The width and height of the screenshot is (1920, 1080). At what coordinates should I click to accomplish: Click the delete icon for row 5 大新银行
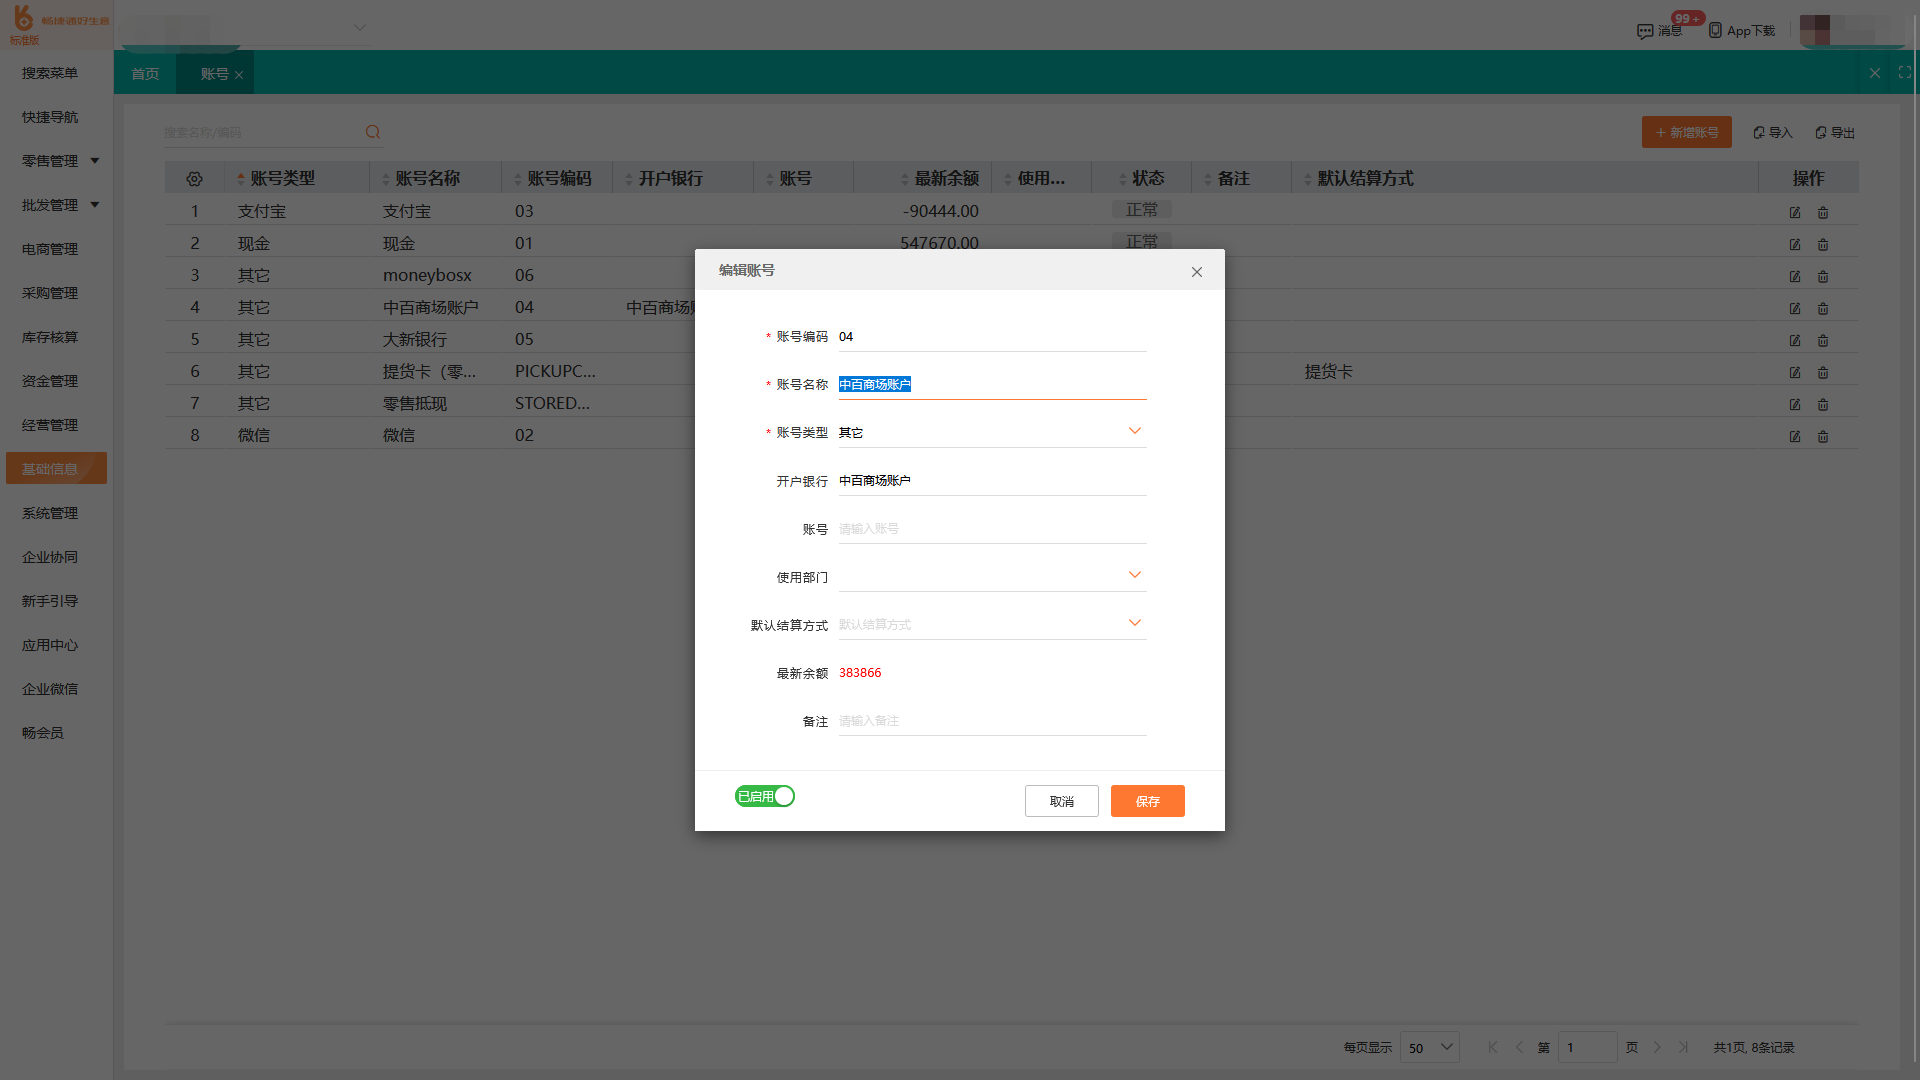point(1824,340)
